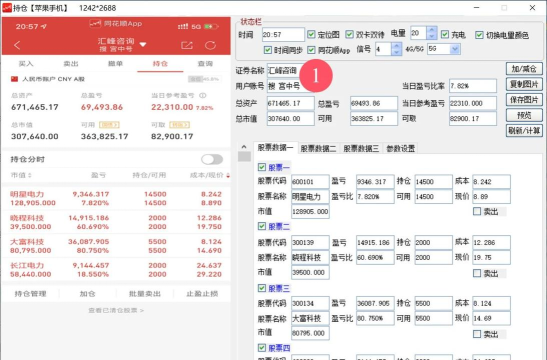547x360 pixels.
Task: Toggle the 充电 checkbox
Action: pyautogui.click(x=445, y=34)
